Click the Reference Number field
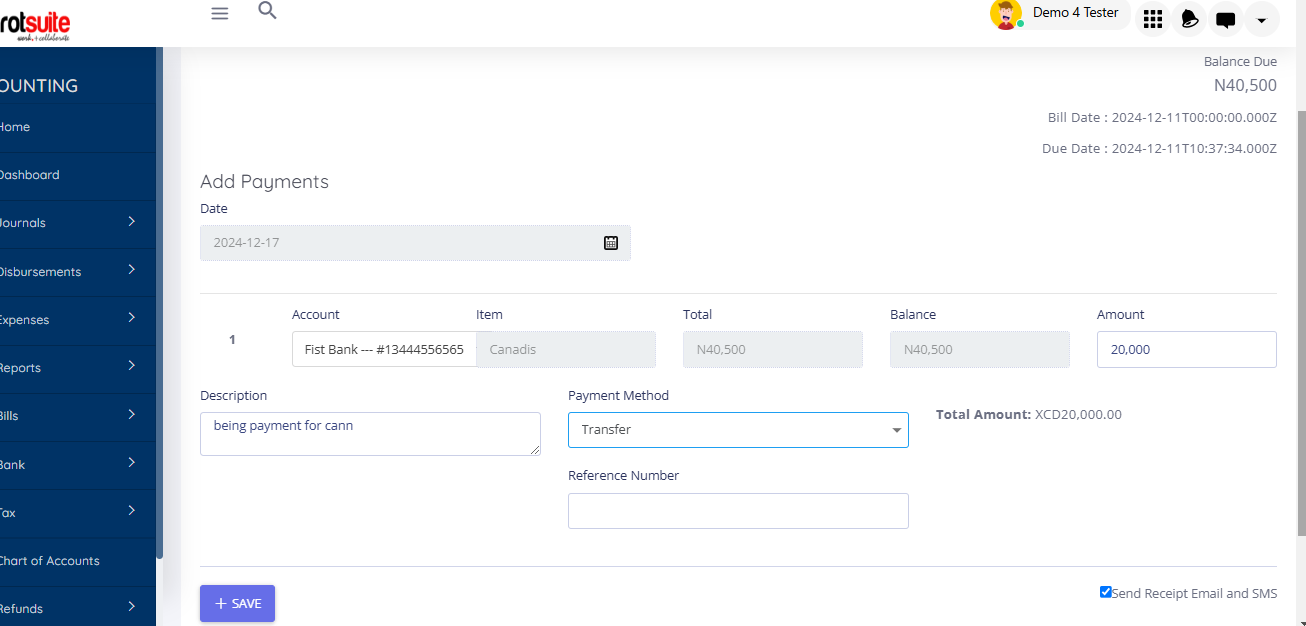Screen dimensions: 1306x626 [738, 511]
